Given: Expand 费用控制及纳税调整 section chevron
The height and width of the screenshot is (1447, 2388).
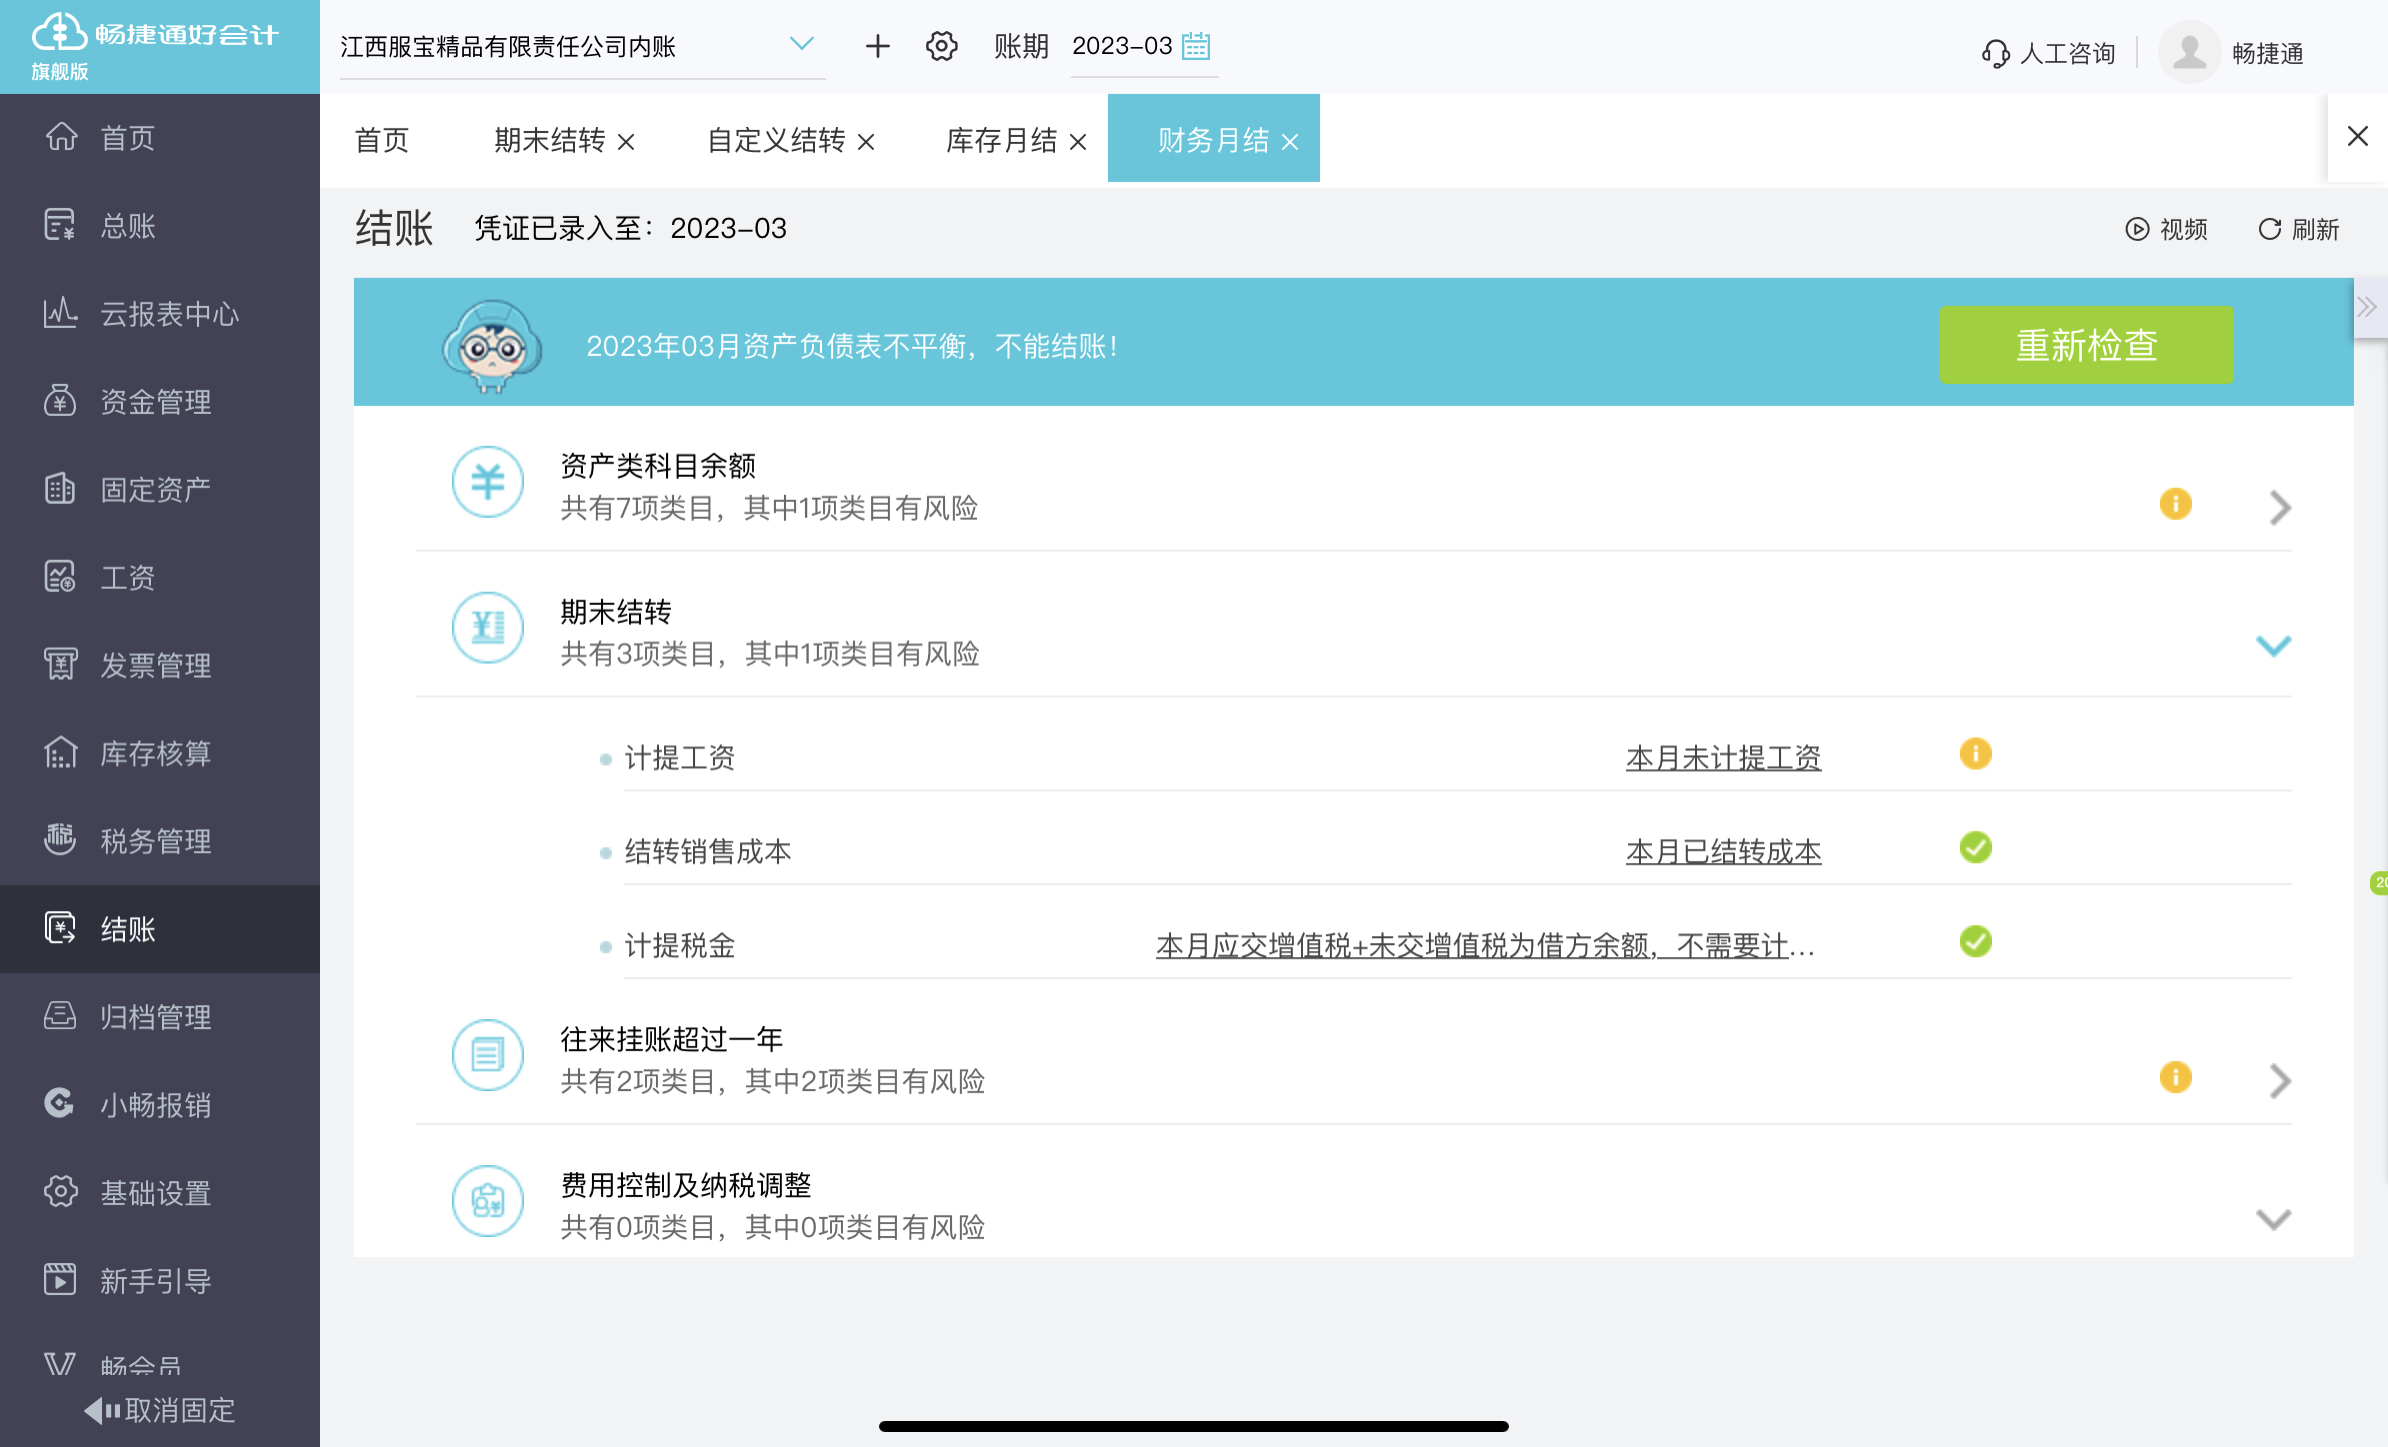Looking at the screenshot, I should point(2275,1217).
